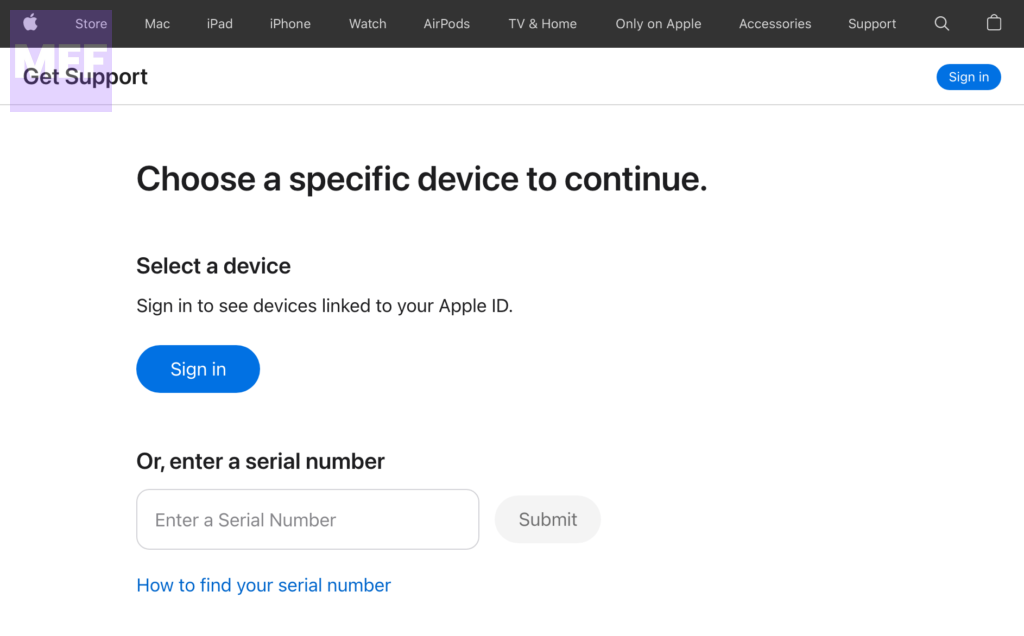Open the Mac navigation item
1024x636 pixels.
pos(157,24)
